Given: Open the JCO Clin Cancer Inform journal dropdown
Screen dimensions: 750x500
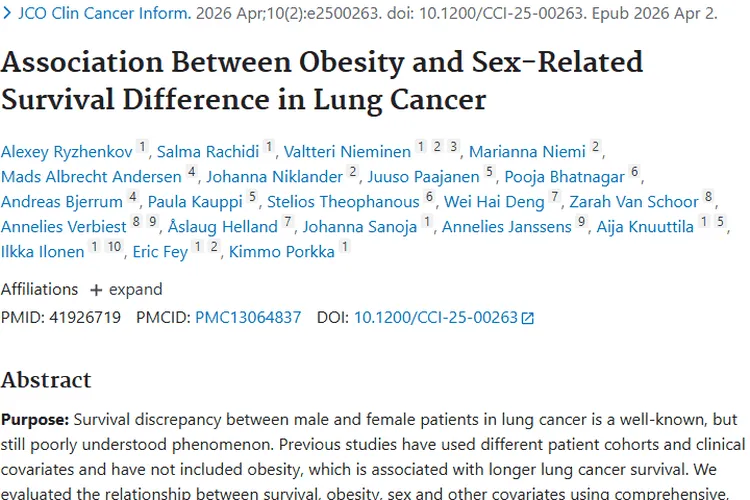Looking at the screenshot, I should [104, 13].
